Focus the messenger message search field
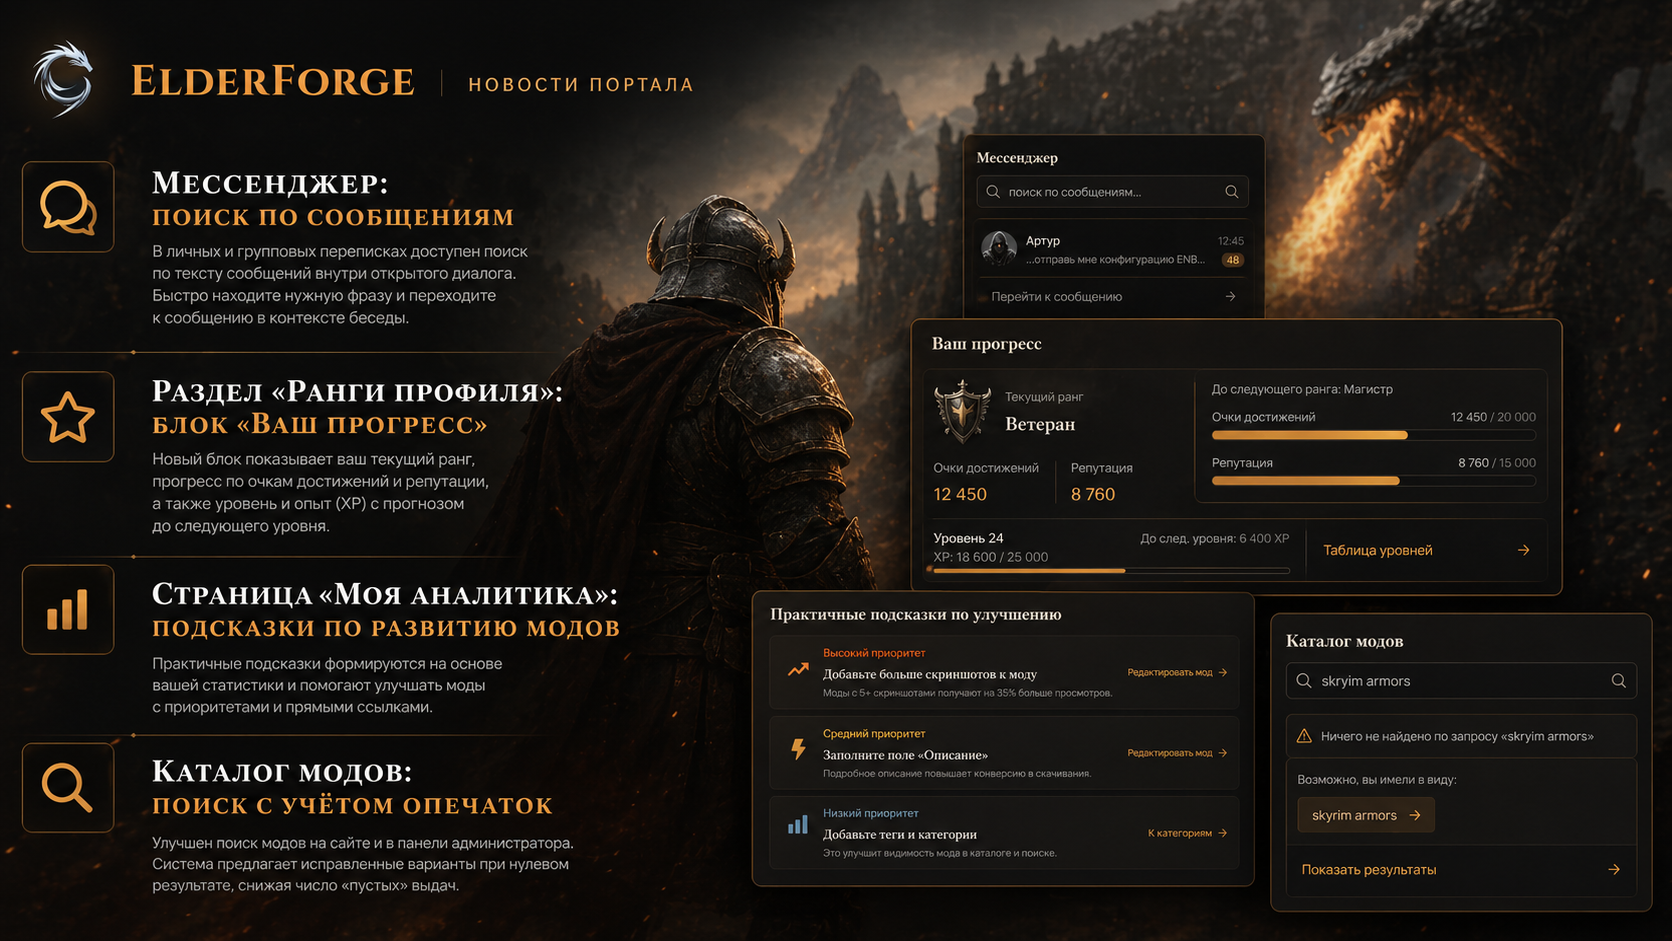The height and width of the screenshot is (941, 1672). coord(1110,192)
